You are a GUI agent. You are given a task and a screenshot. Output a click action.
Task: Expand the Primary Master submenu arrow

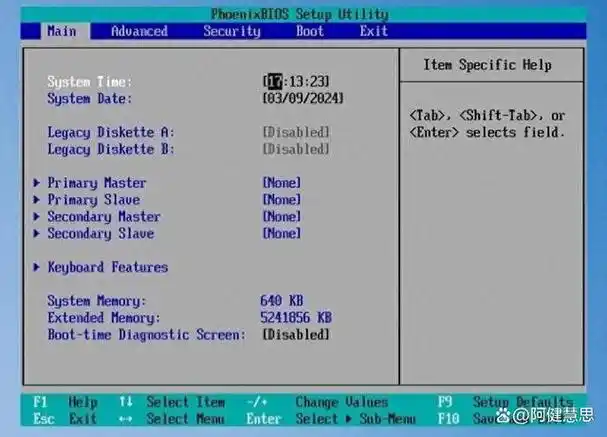(x=37, y=183)
